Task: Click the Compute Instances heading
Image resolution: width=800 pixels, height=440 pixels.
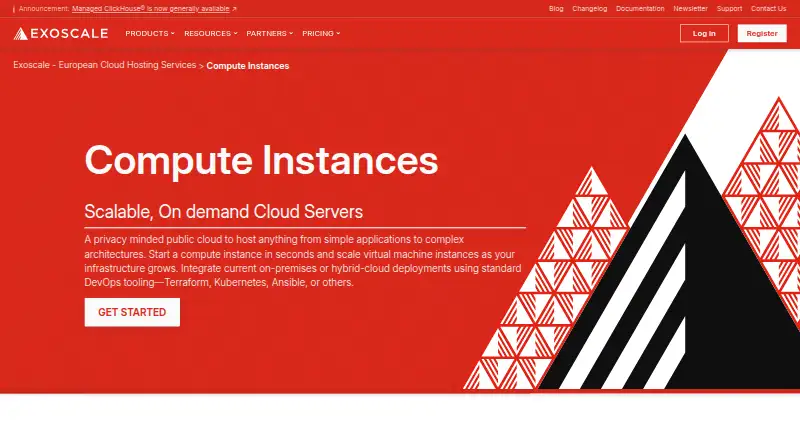Action: [261, 160]
